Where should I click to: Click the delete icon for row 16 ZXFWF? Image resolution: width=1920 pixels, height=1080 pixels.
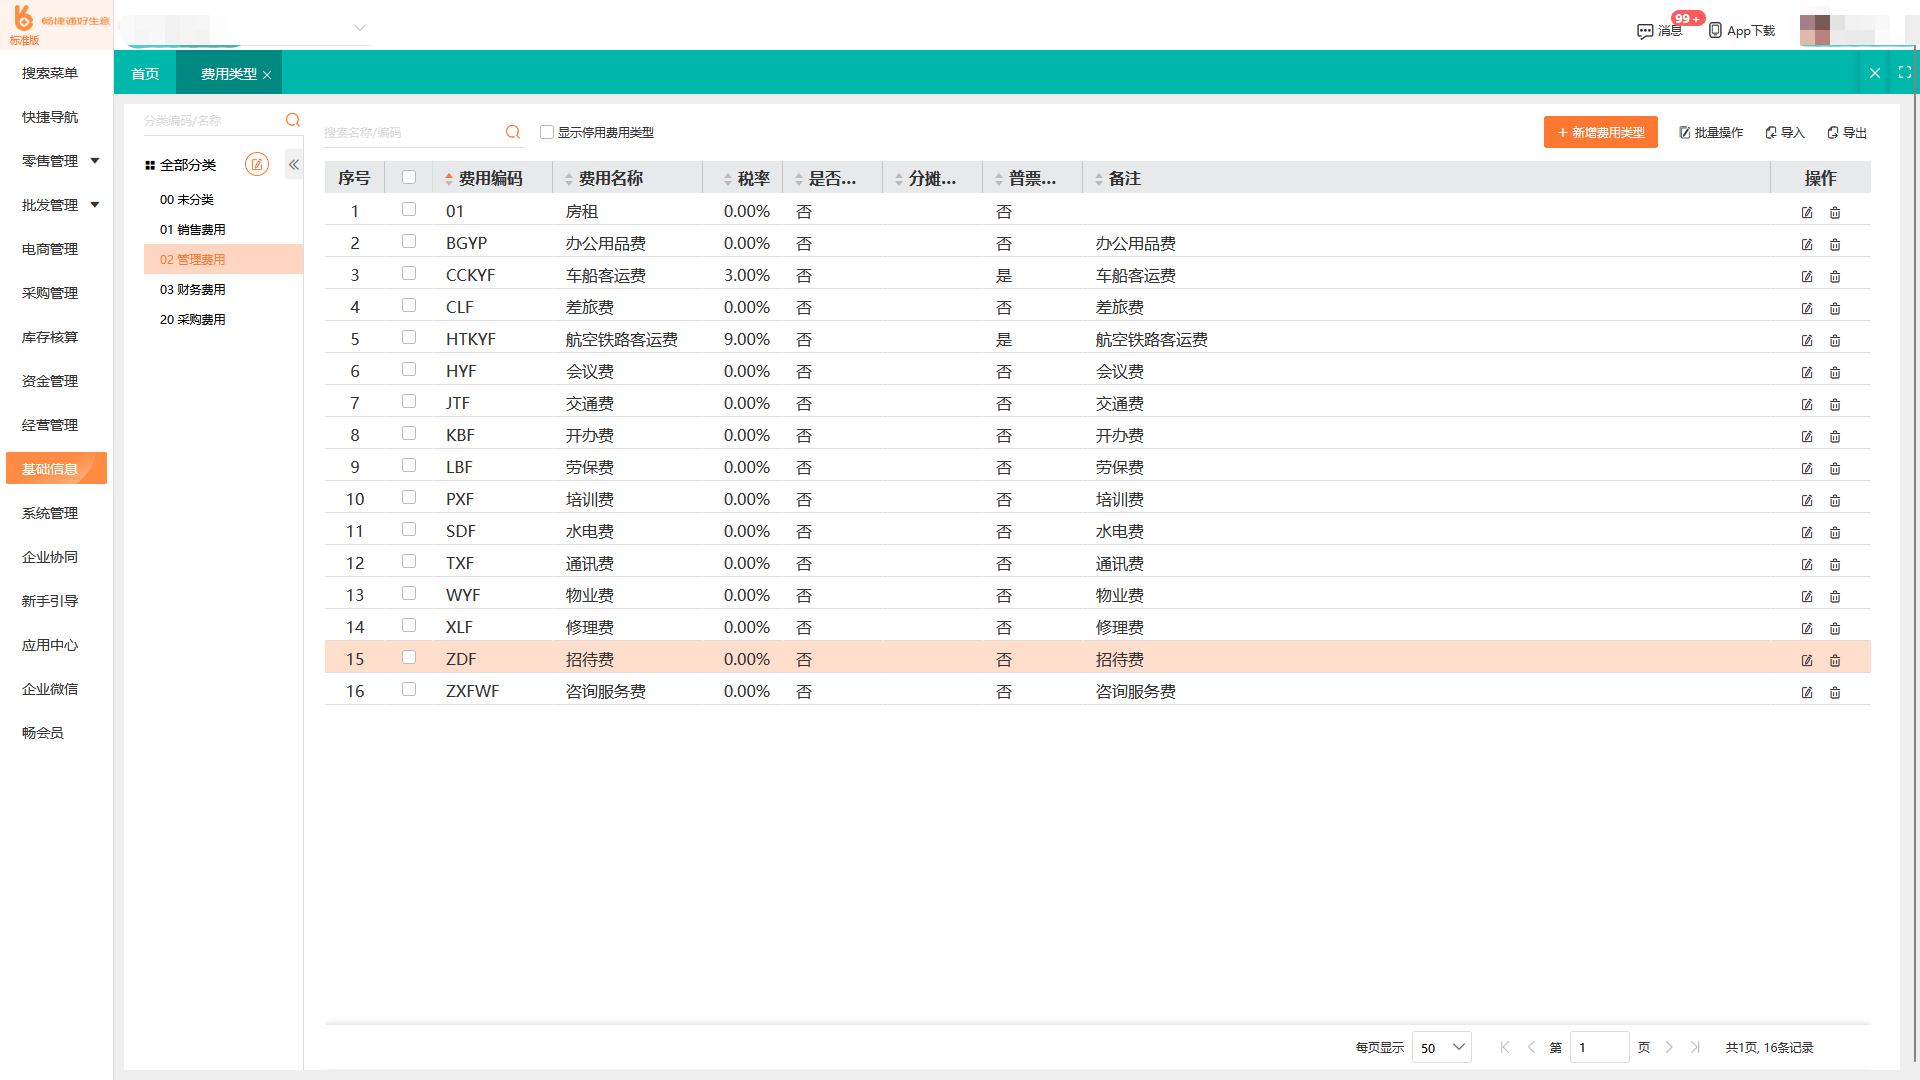click(1836, 690)
